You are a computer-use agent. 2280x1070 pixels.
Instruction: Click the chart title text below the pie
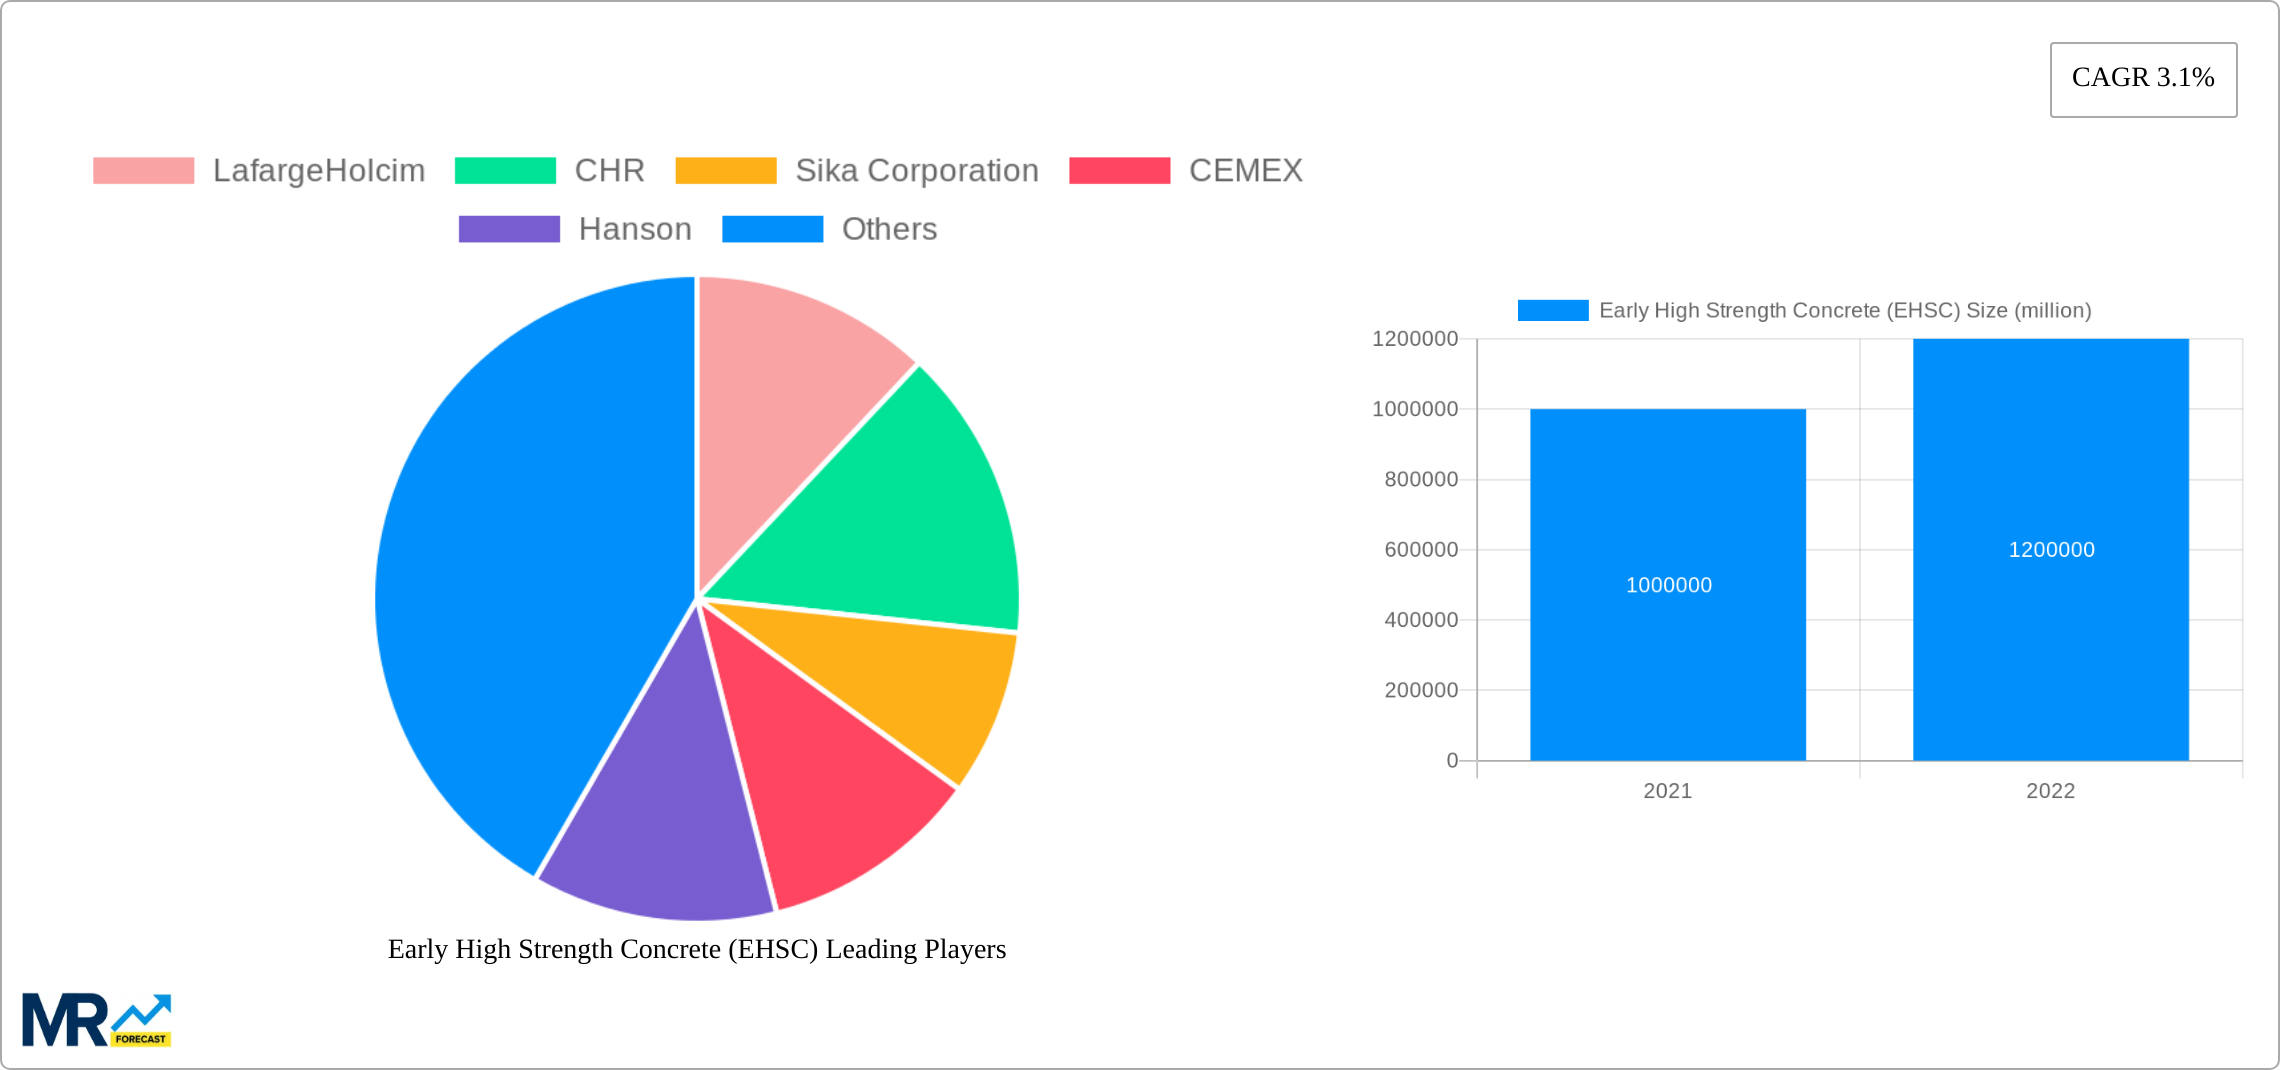coord(697,950)
